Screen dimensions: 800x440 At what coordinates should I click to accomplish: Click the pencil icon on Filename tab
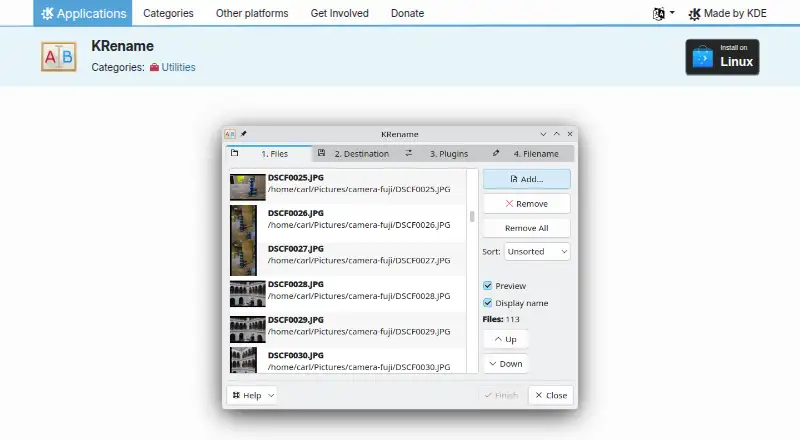pos(496,153)
